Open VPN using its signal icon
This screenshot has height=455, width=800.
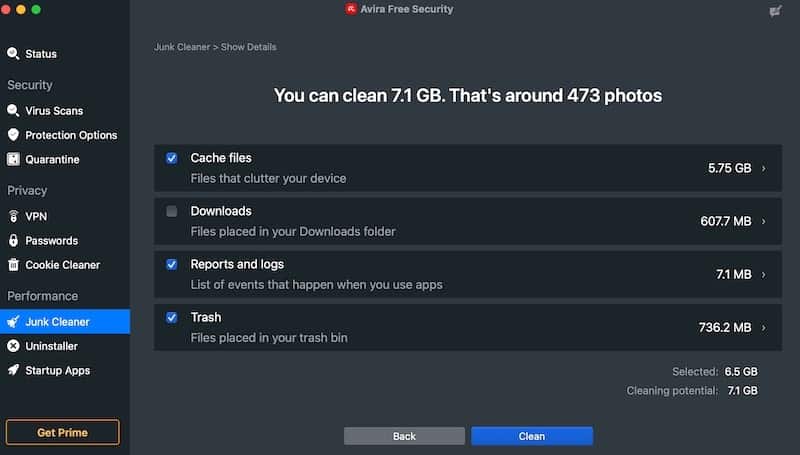pos(13,216)
